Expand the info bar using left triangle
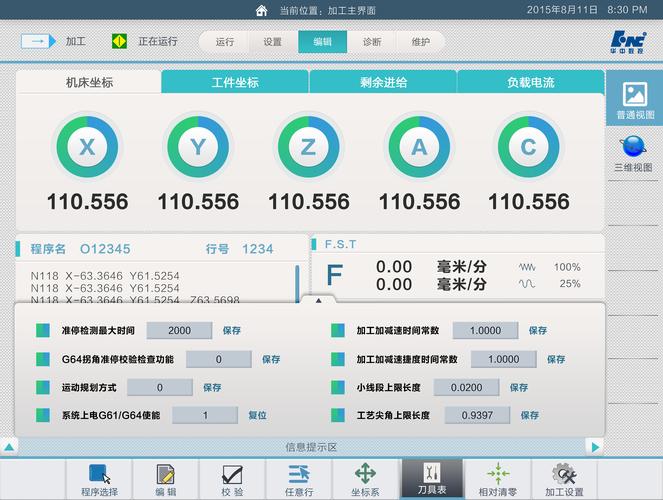 click(8, 447)
